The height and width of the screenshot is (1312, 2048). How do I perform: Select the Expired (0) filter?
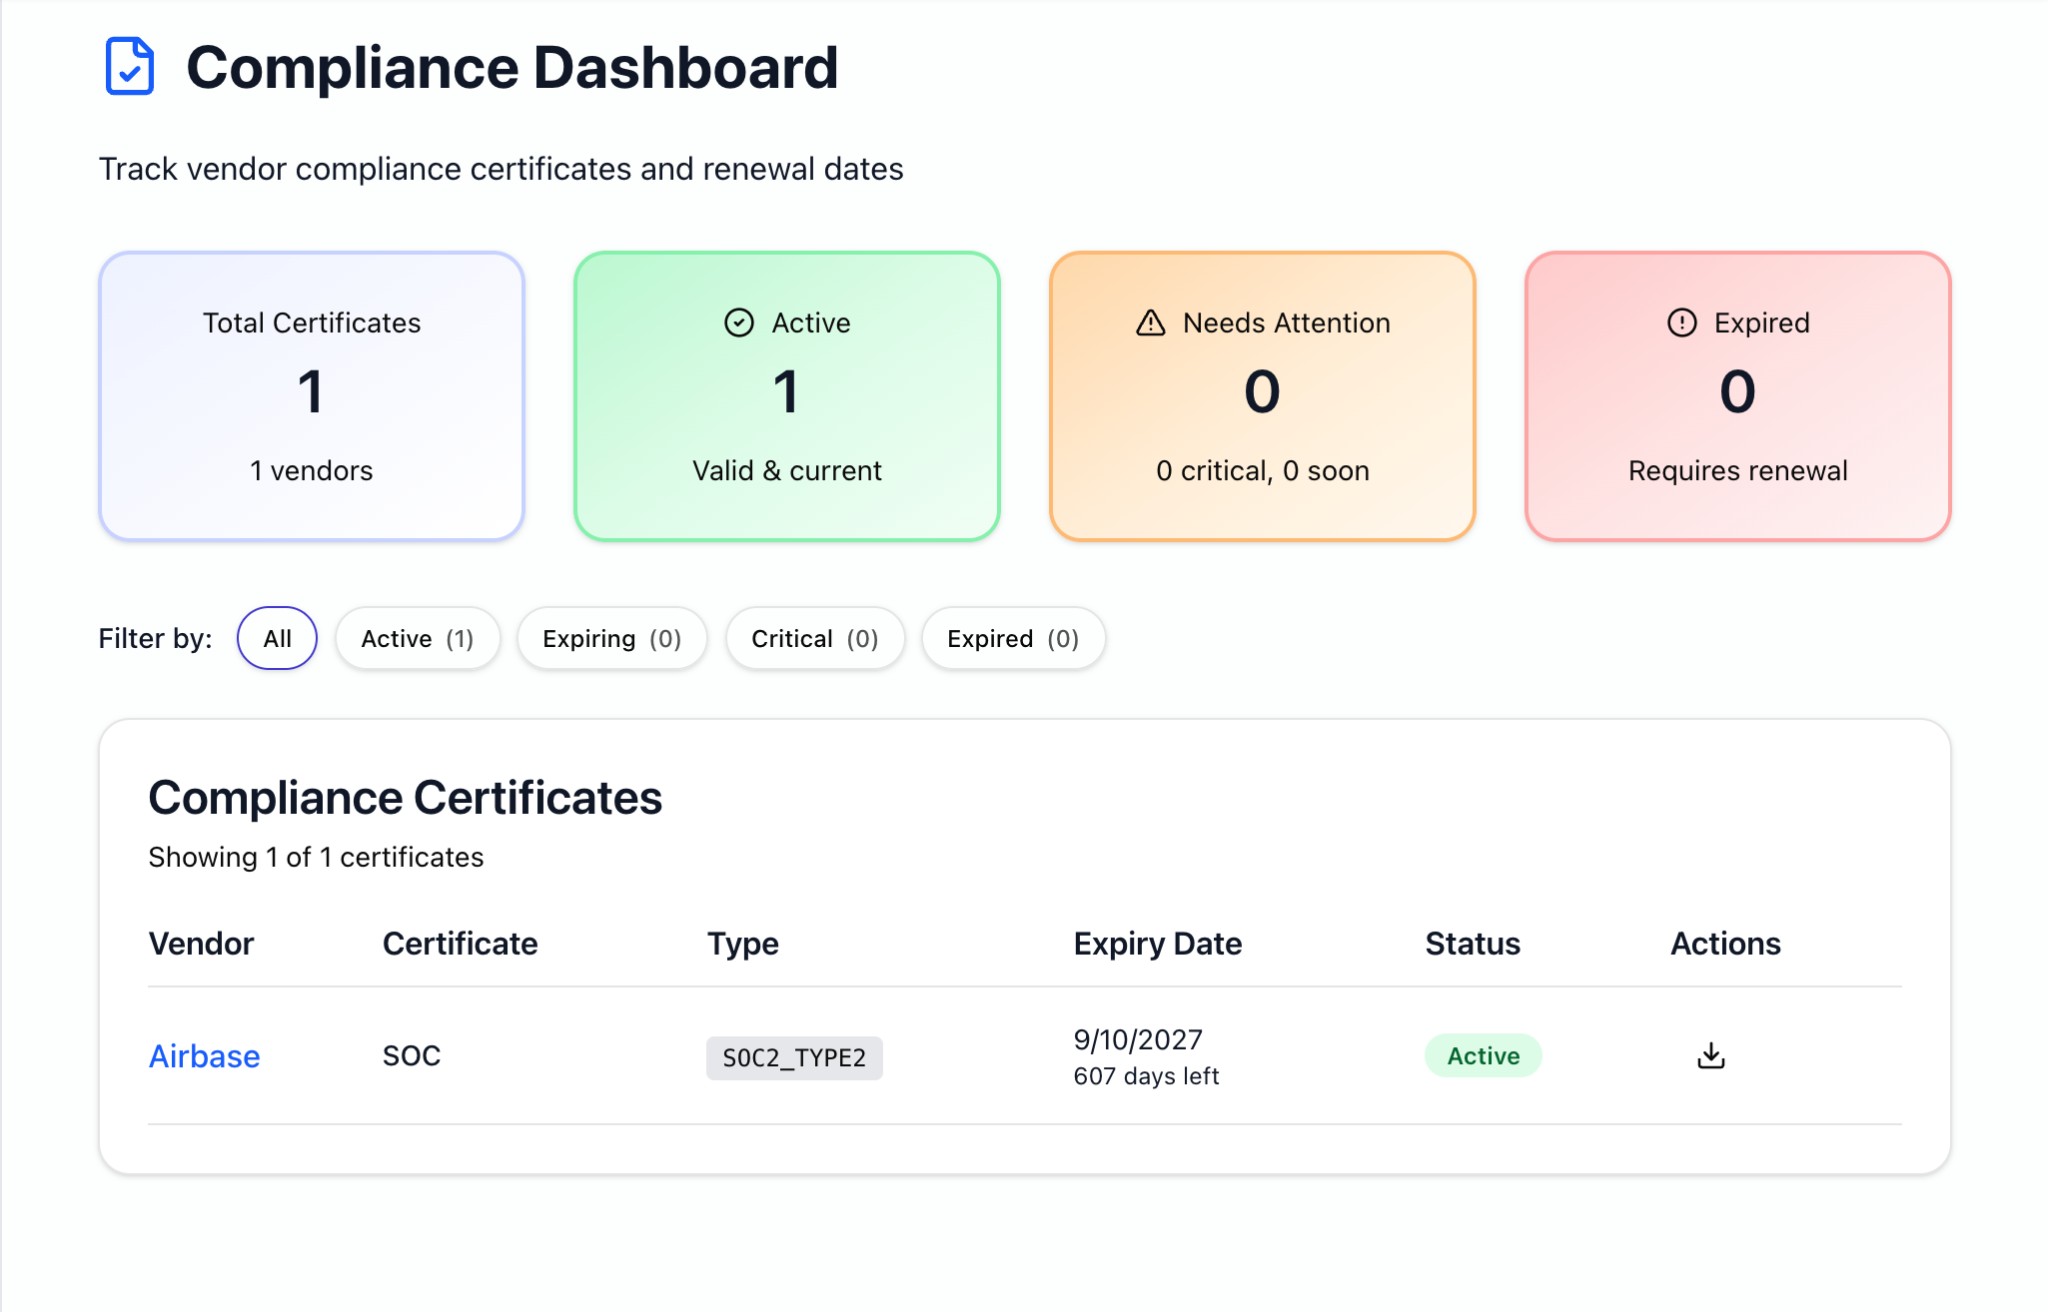[x=1013, y=638]
